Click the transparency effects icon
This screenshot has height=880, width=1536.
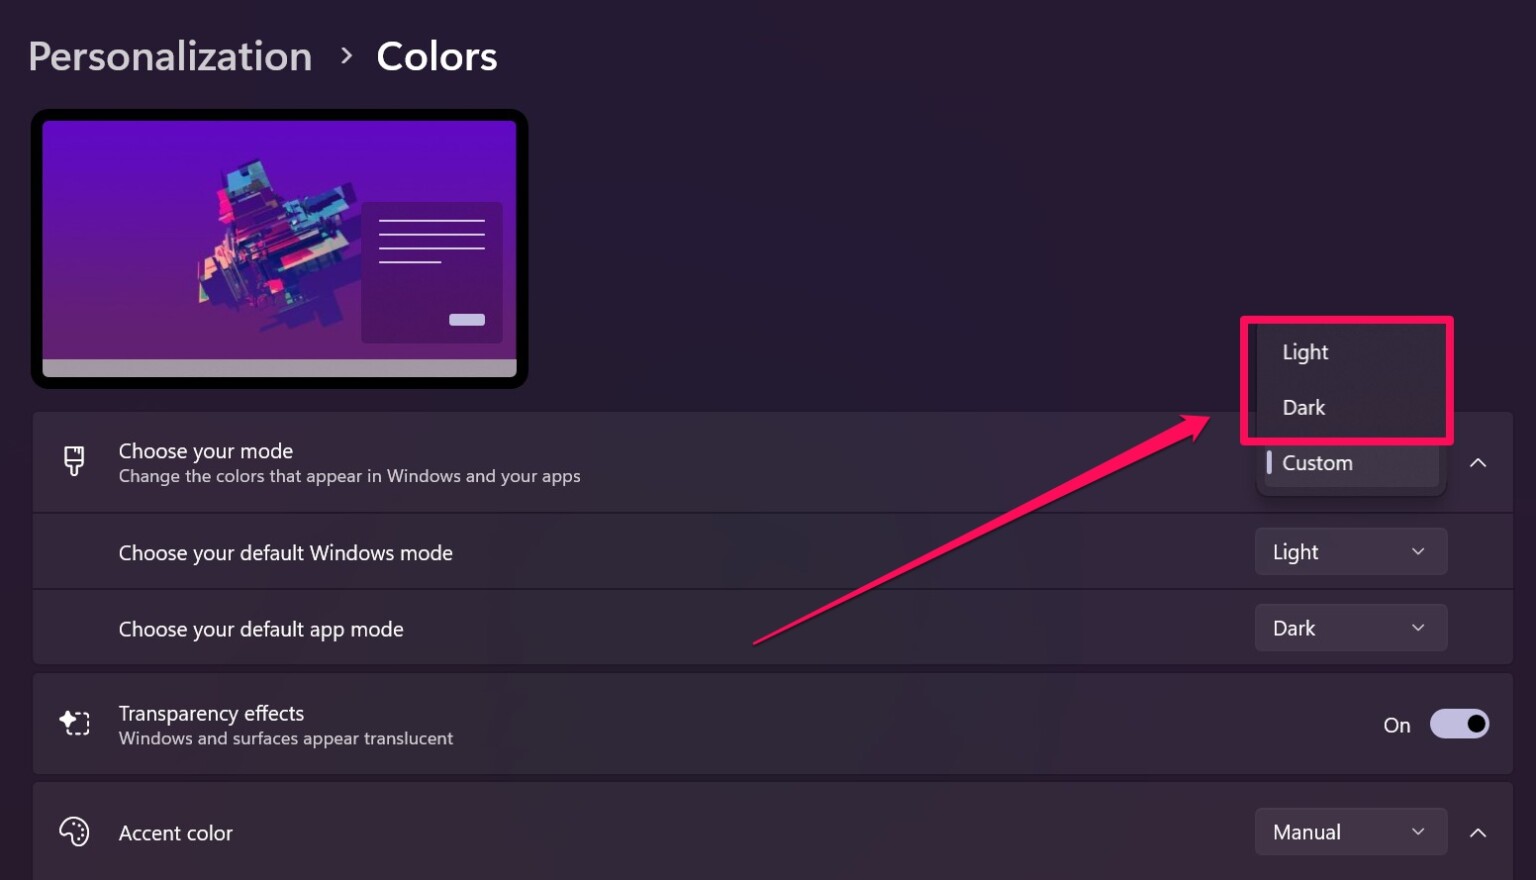coord(74,723)
